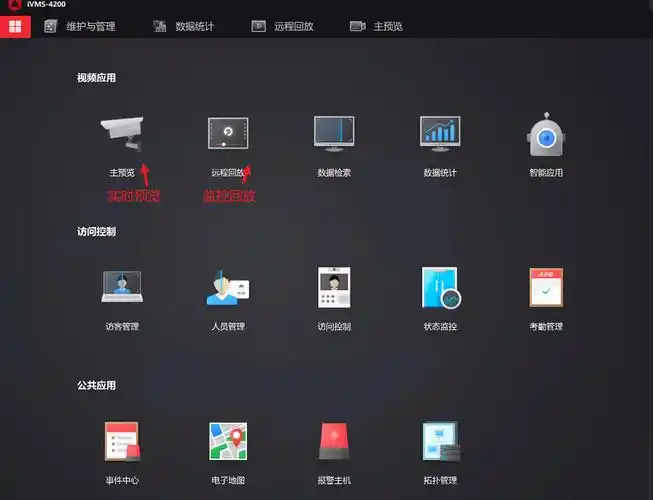
Task: Open the 人员管理 person icon
Action: tap(228, 288)
